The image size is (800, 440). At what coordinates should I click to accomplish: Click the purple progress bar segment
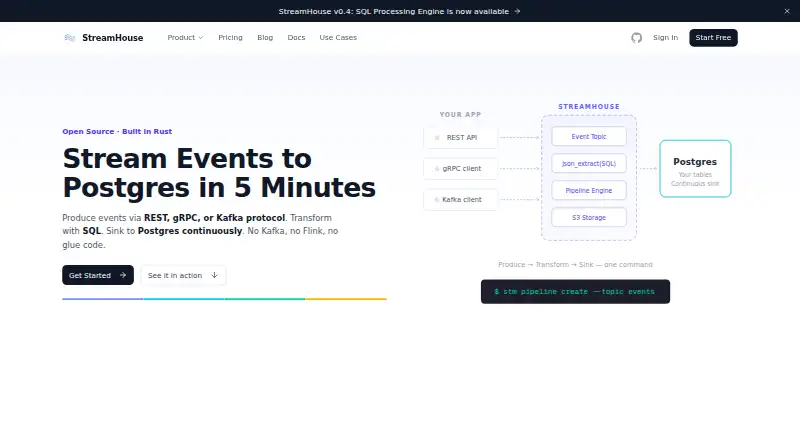tap(103, 299)
